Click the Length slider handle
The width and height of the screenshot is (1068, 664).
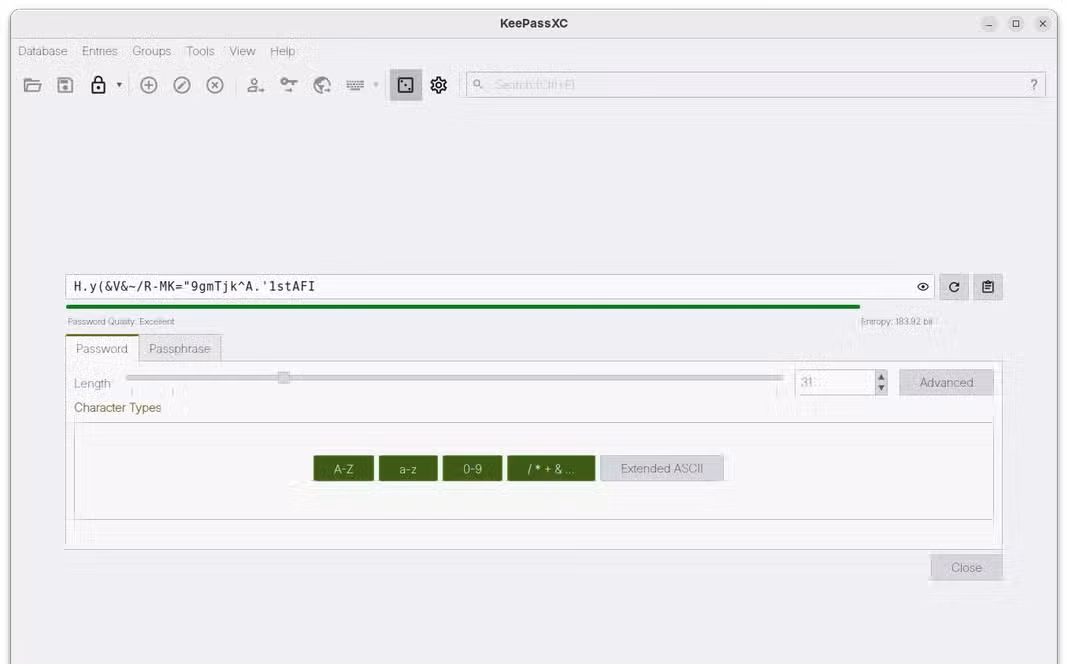[x=284, y=377]
